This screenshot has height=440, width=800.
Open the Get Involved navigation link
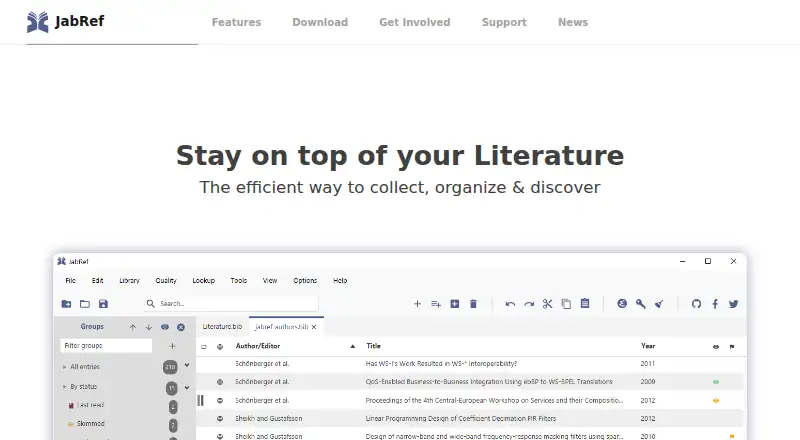click(x=415, y=22)
